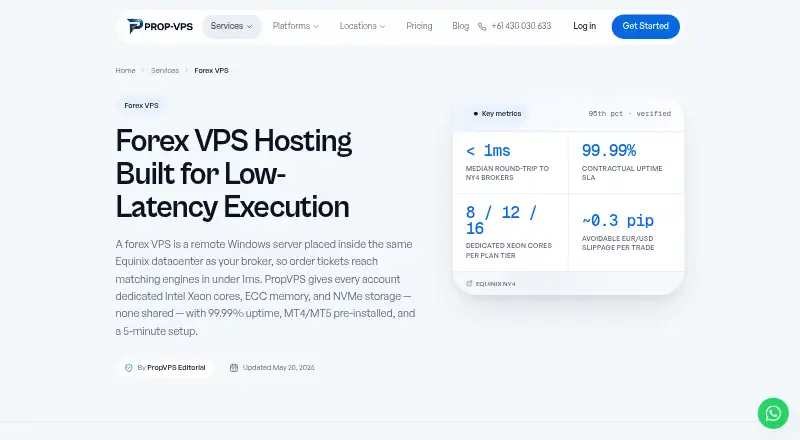The height and width of the screenshot is (440, 800).
Task: Click the PropVPS Editorial author link
Action: (x=176, y=368)
